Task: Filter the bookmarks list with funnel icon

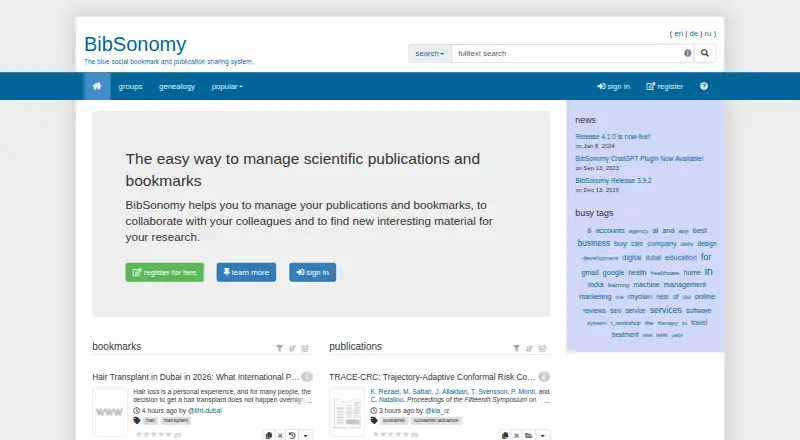Action: 280,349
